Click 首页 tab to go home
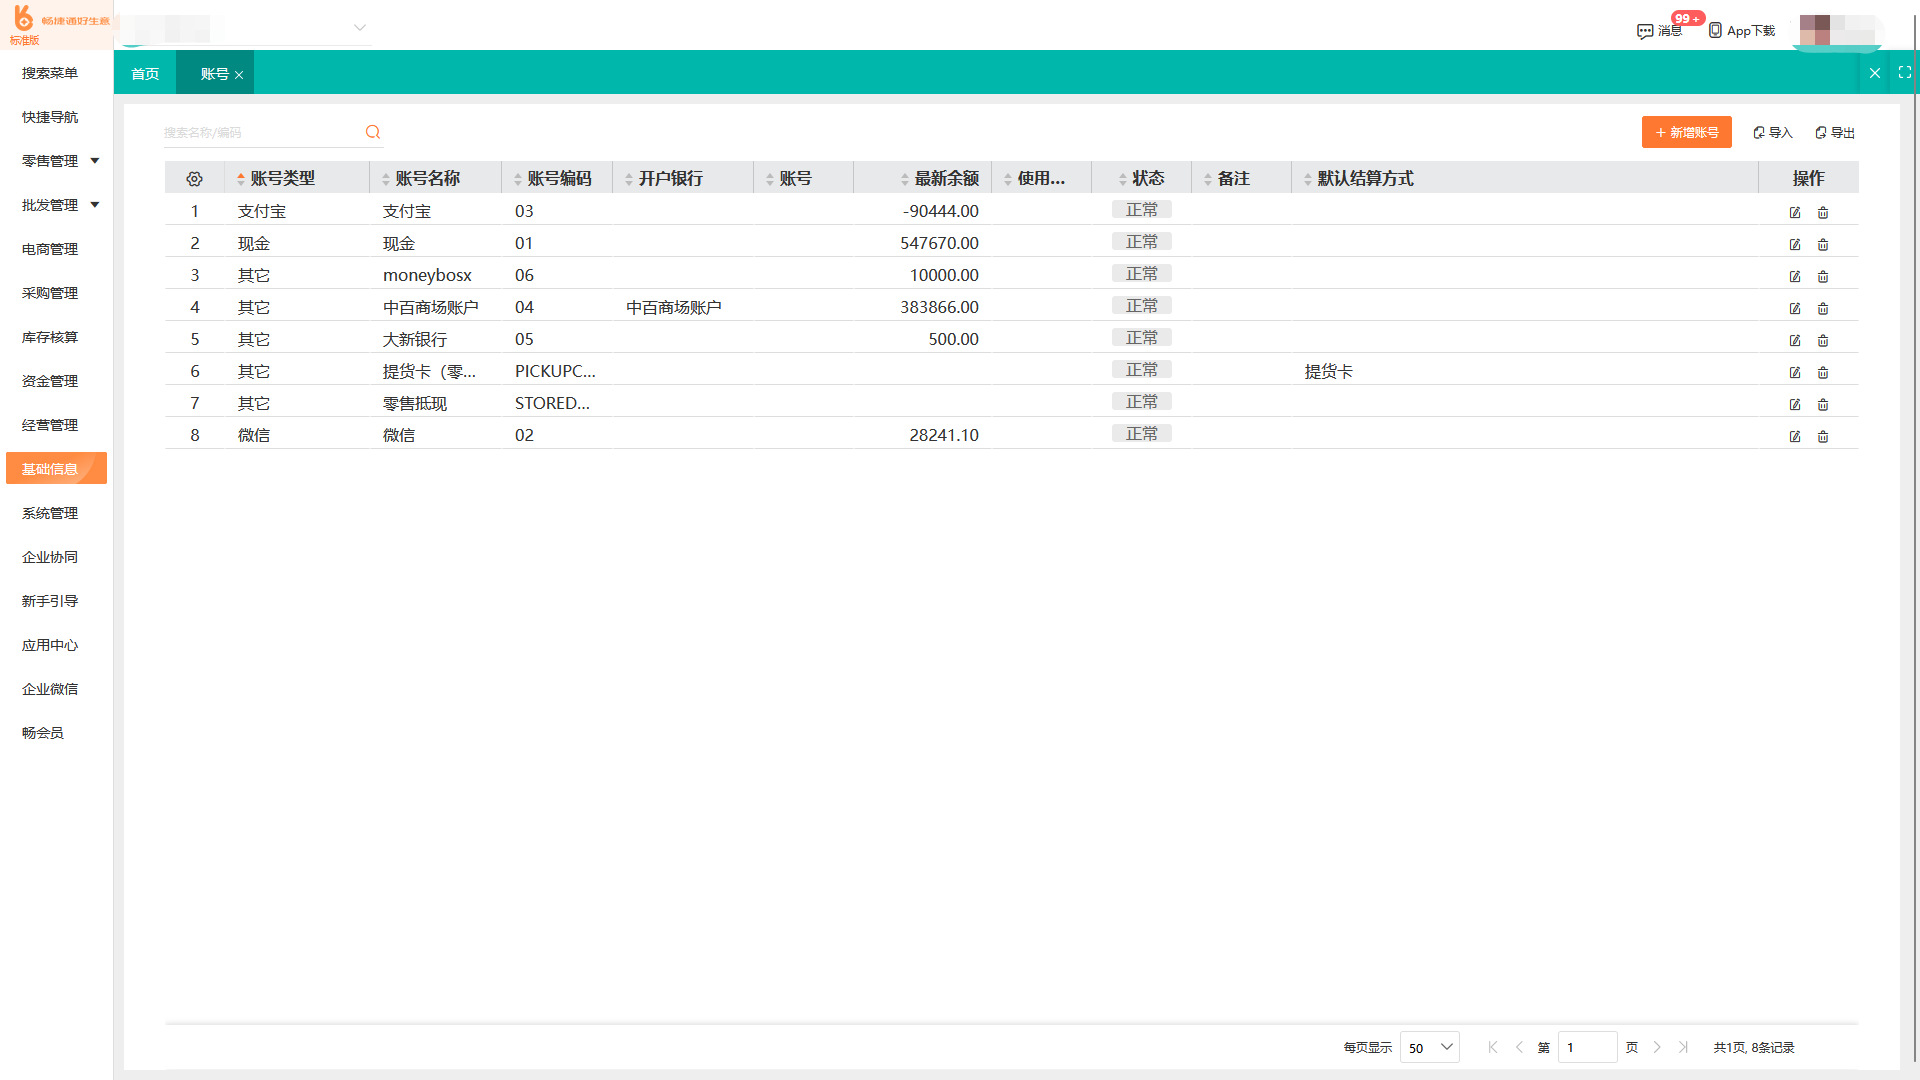Screen dimensions: 1920x1080 (x=144, y=73)
